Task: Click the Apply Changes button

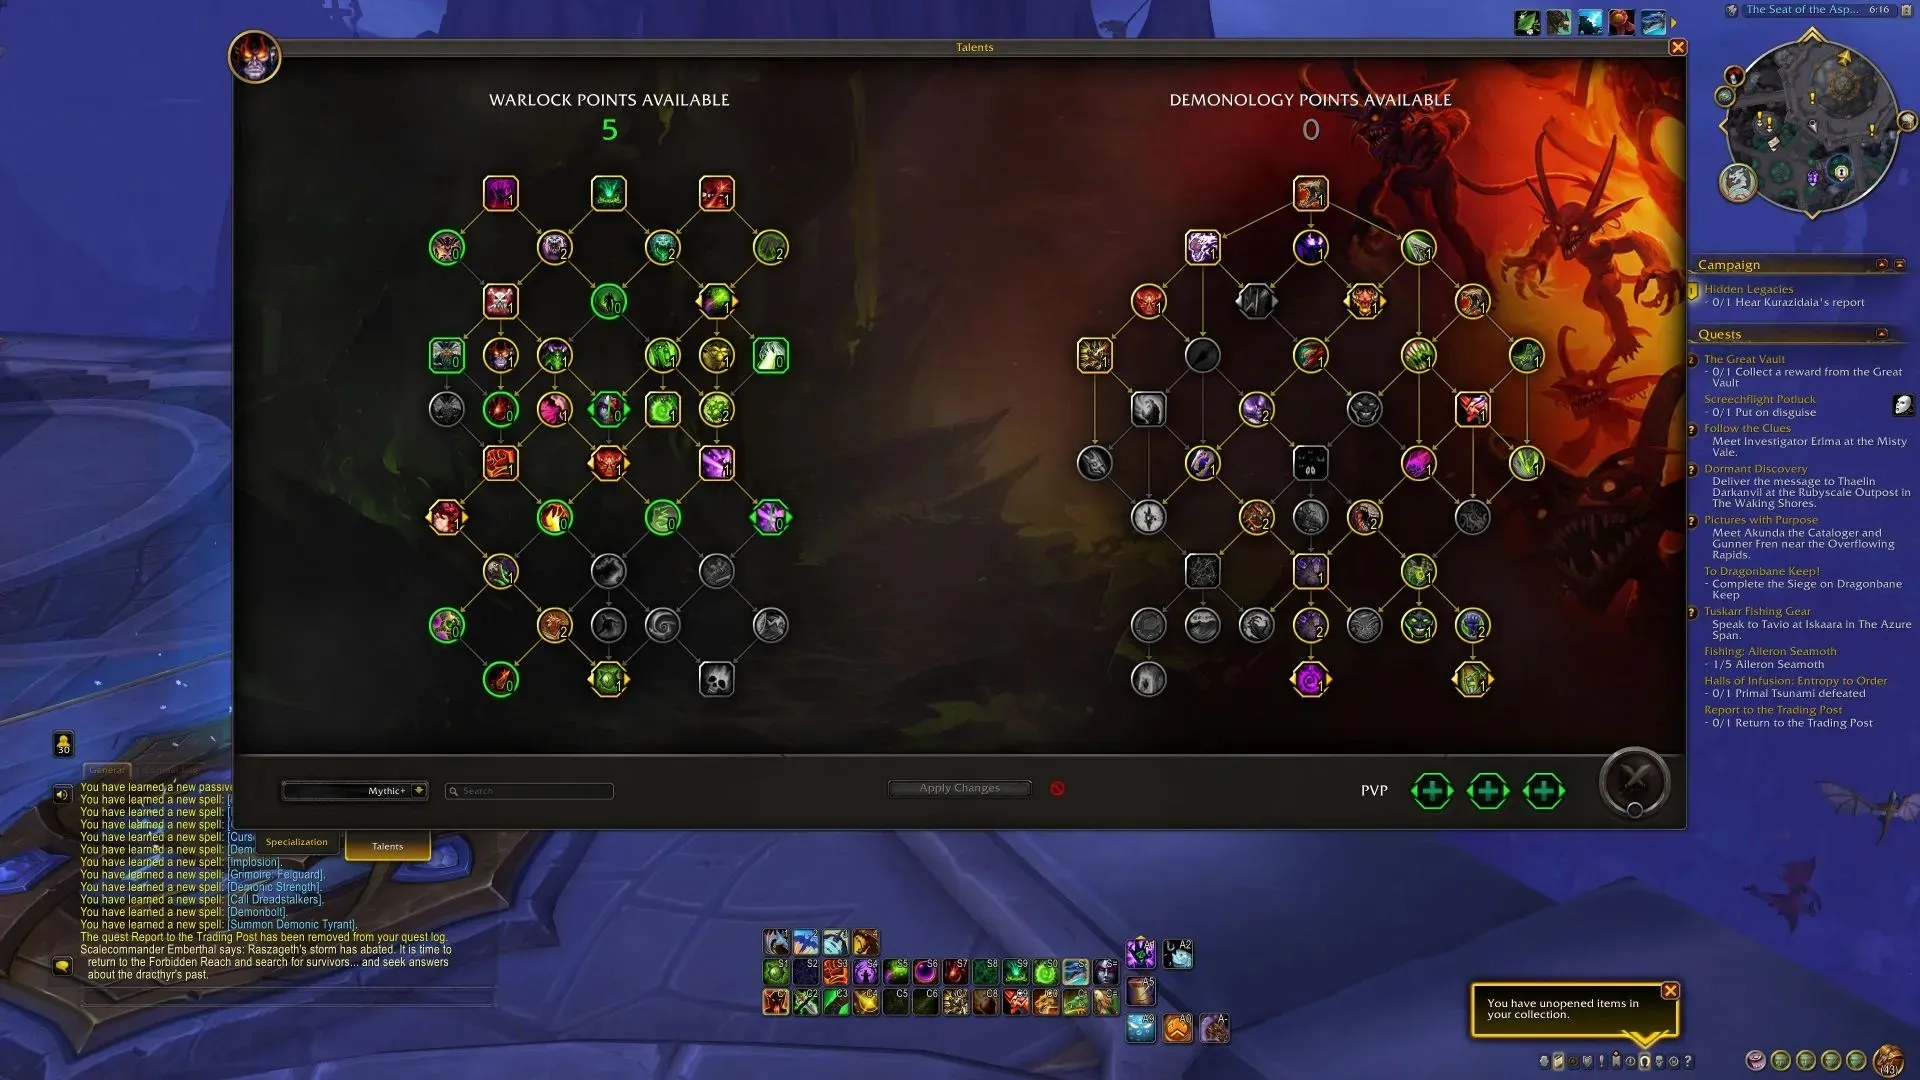Action: pos(959,787)
